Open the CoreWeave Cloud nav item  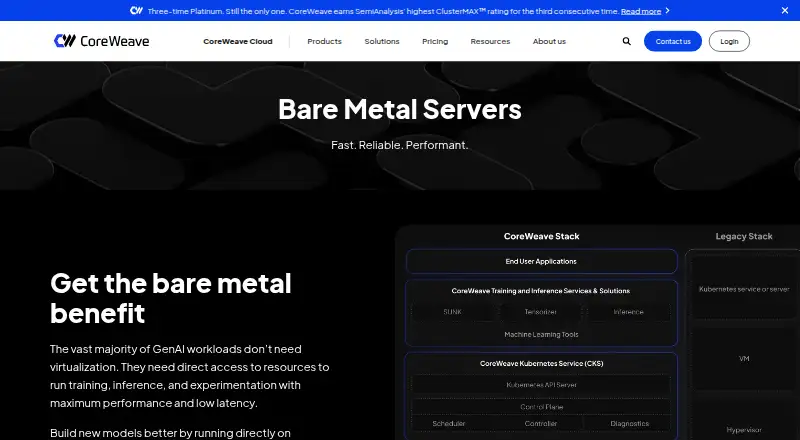(238, 41)
